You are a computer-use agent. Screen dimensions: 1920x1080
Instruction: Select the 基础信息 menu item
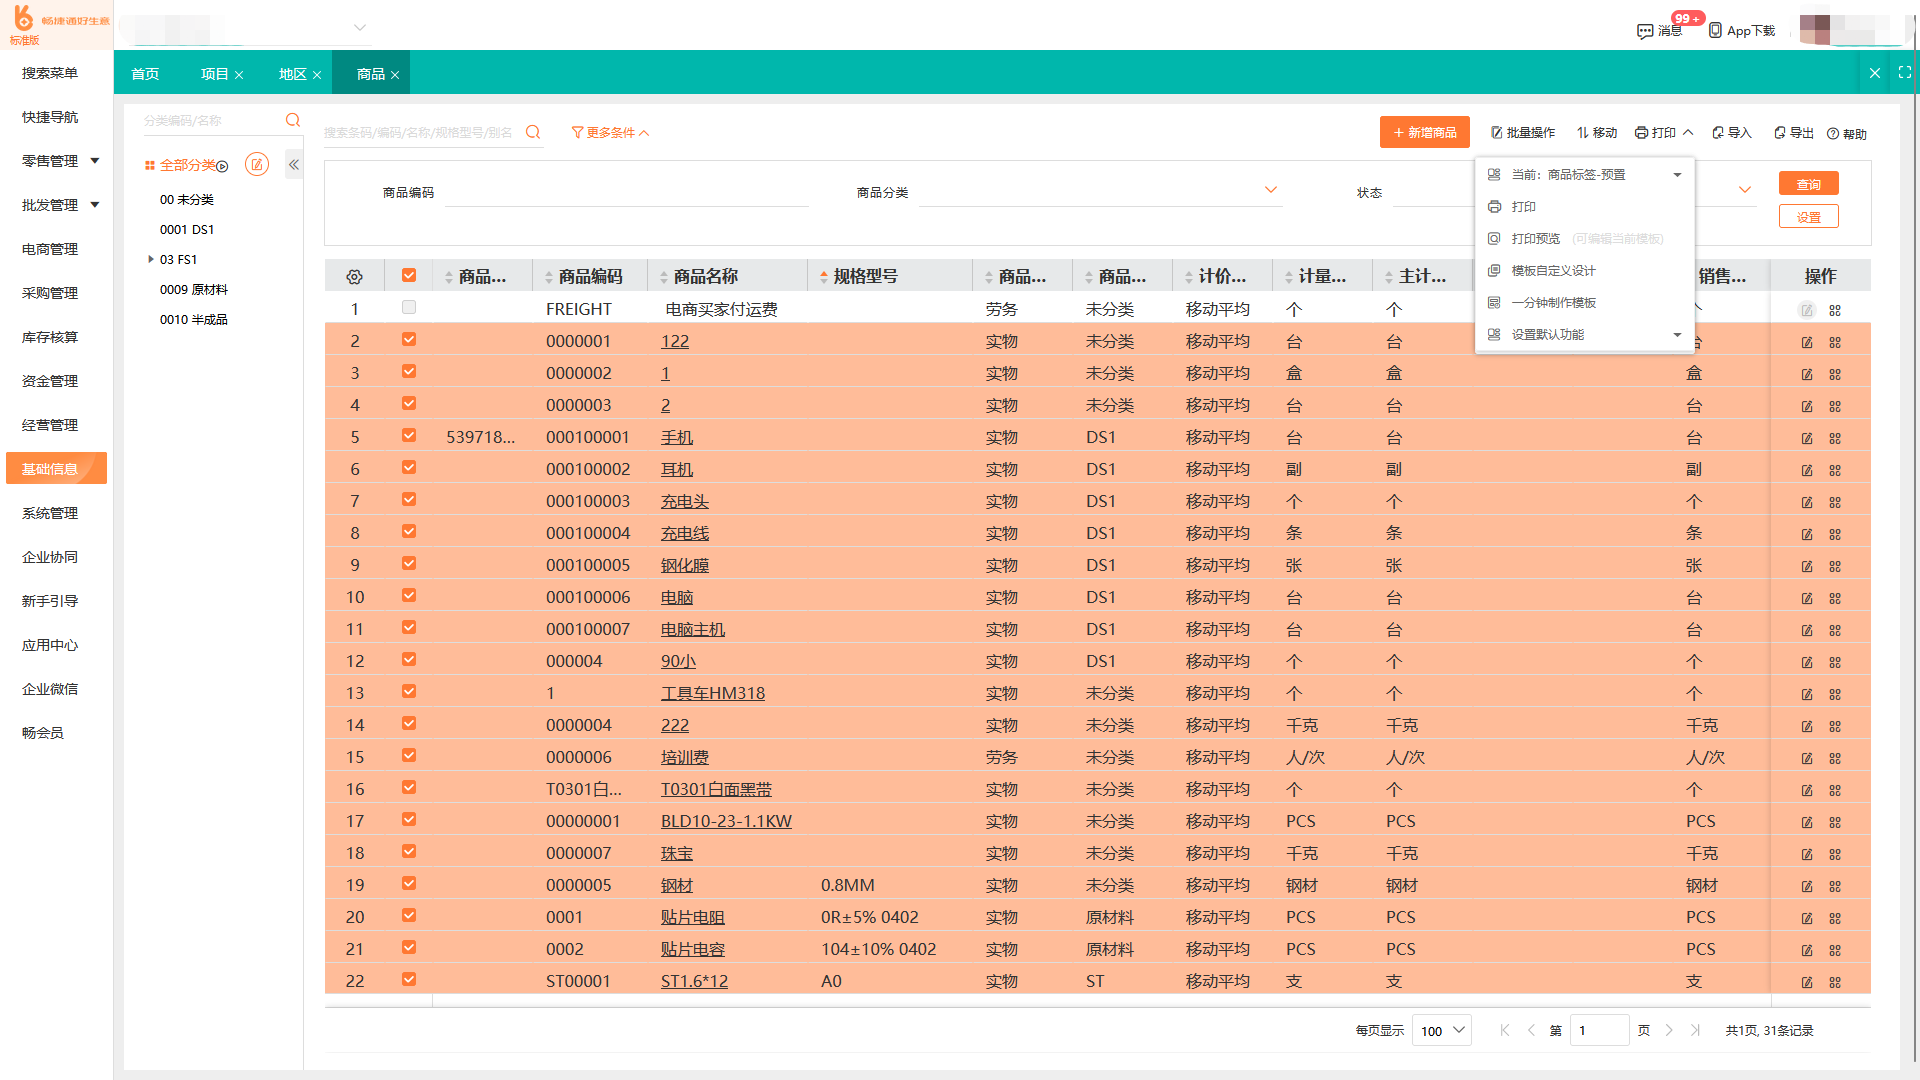click(x=53, y=467)
